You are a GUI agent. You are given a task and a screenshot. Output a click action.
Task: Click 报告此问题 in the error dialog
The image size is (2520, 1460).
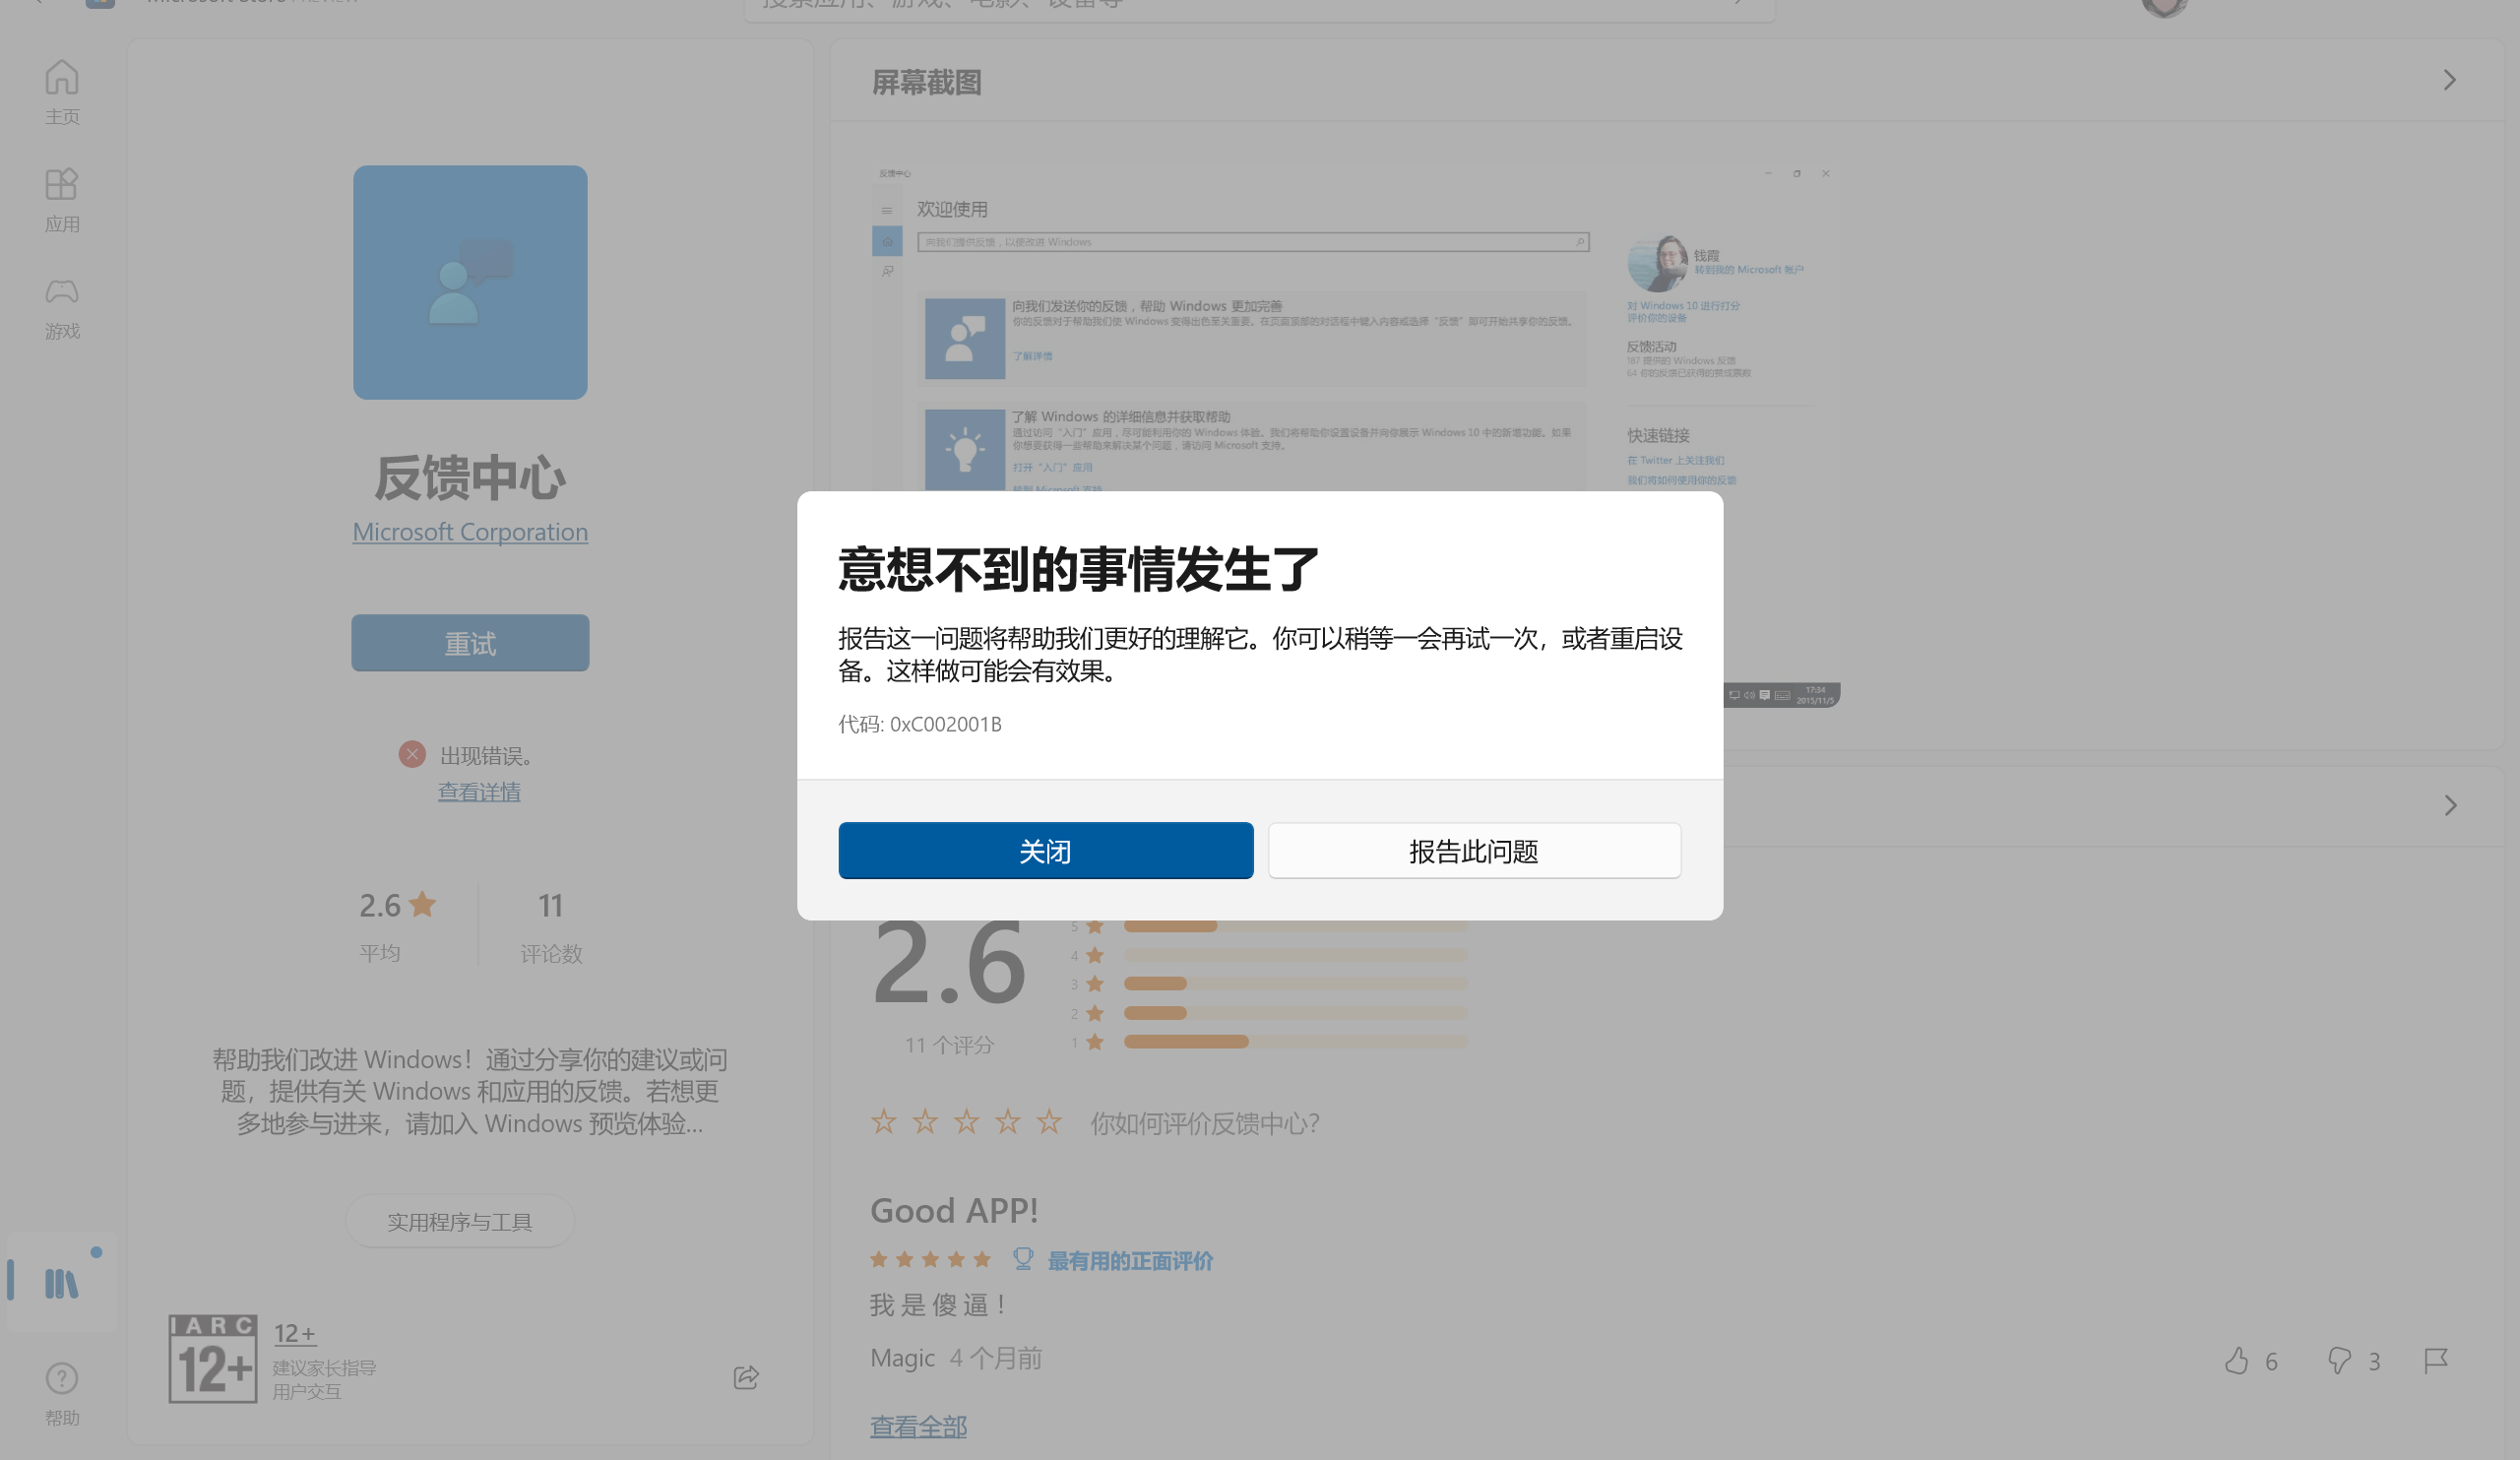click(x=1473, y=850)
